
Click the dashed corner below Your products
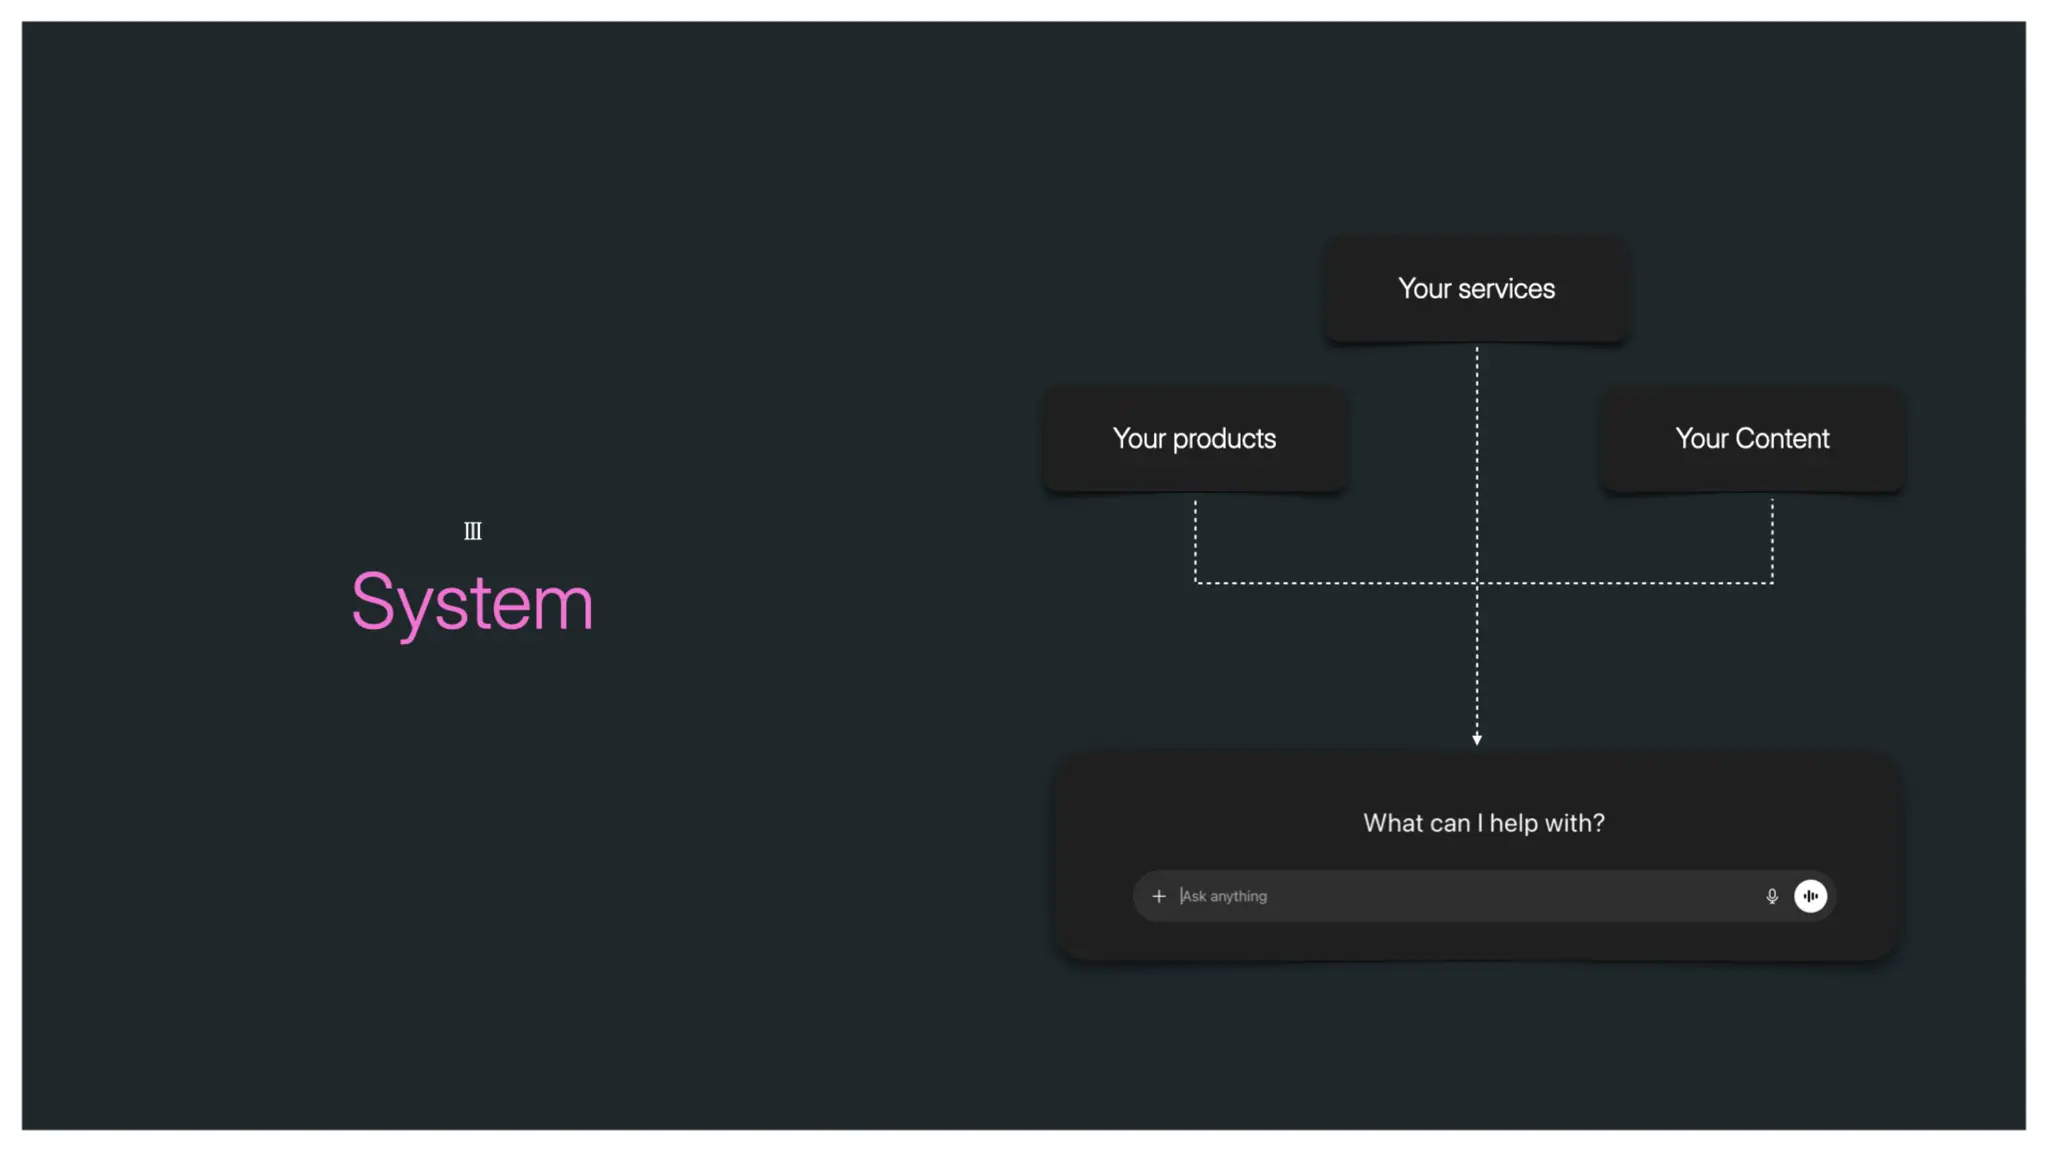tap(1196, 582)
